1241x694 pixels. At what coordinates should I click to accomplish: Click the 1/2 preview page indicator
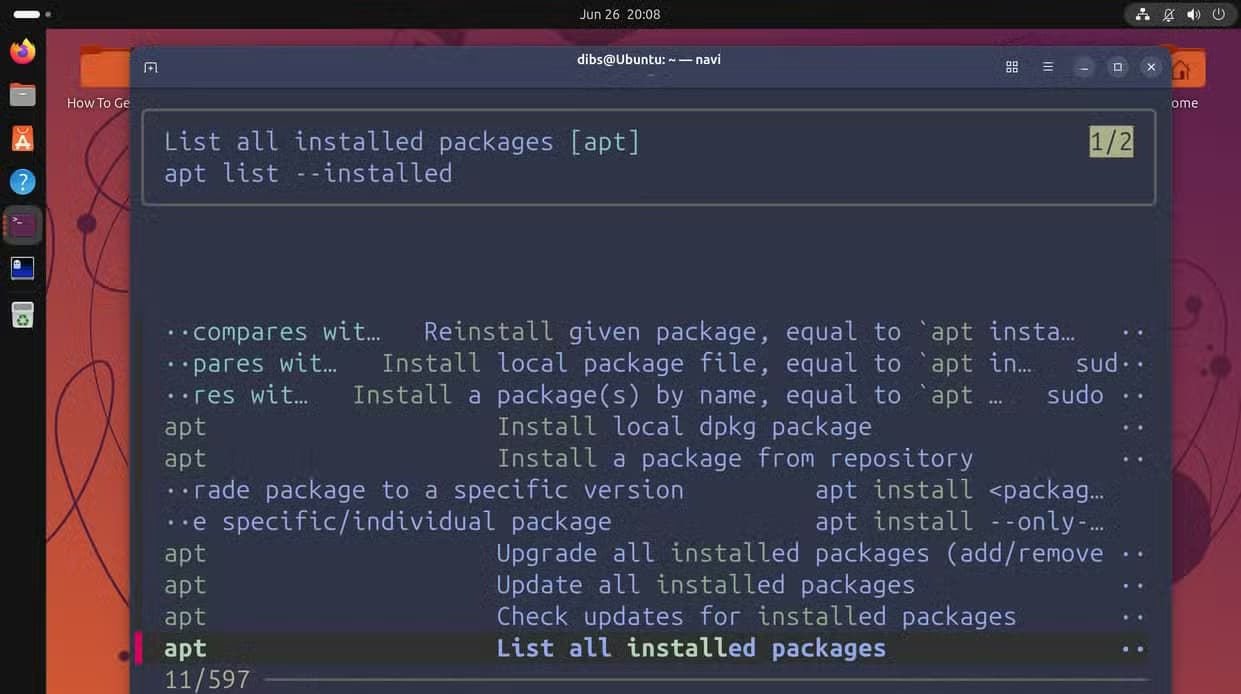pyautogui.click(x=1111, y=141)
